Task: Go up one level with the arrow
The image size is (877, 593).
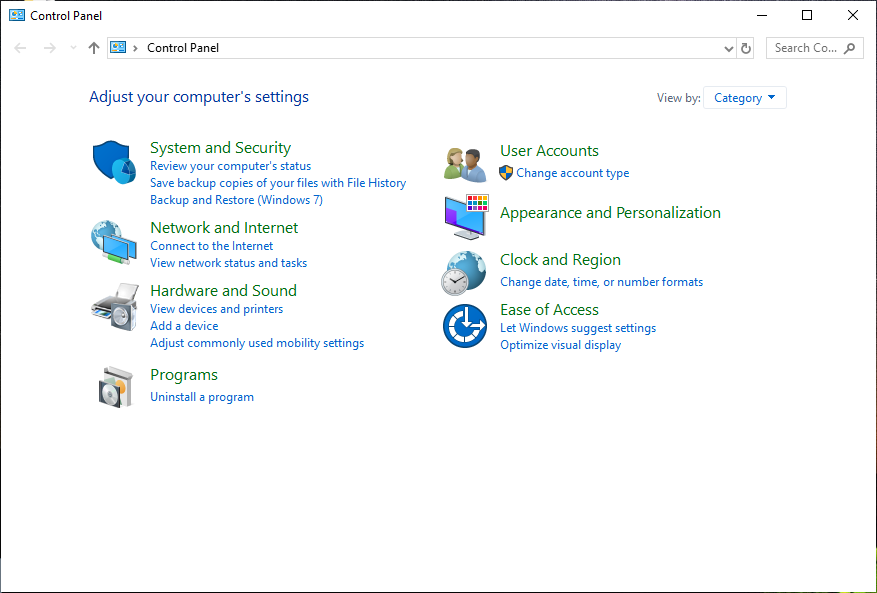Action: (x=94, y=48)
